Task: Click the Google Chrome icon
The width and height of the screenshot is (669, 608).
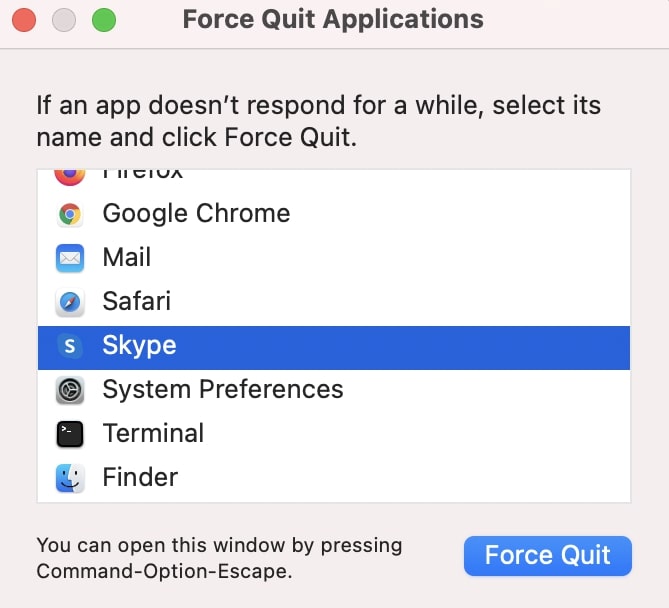Action: (70, 214)
